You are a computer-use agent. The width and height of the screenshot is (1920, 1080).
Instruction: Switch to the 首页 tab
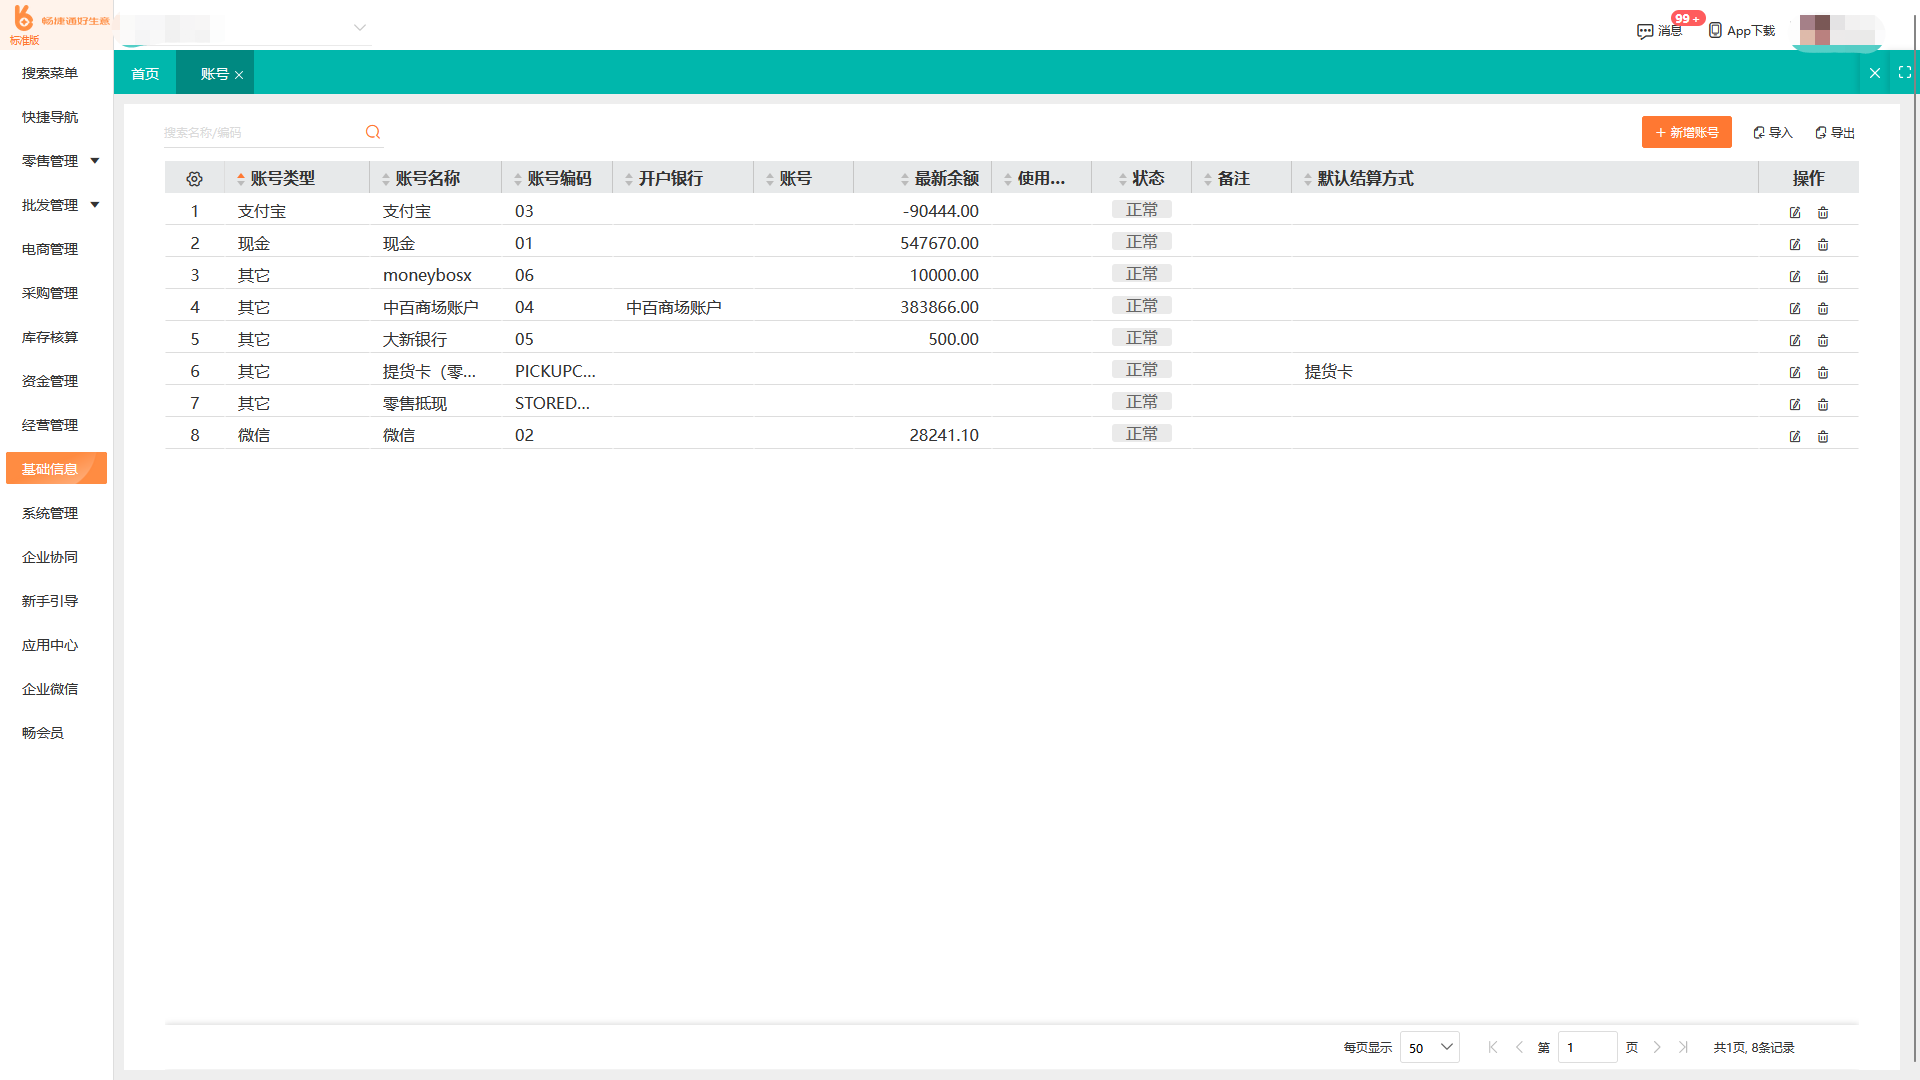pyautogui.click(x=146, y=74)
